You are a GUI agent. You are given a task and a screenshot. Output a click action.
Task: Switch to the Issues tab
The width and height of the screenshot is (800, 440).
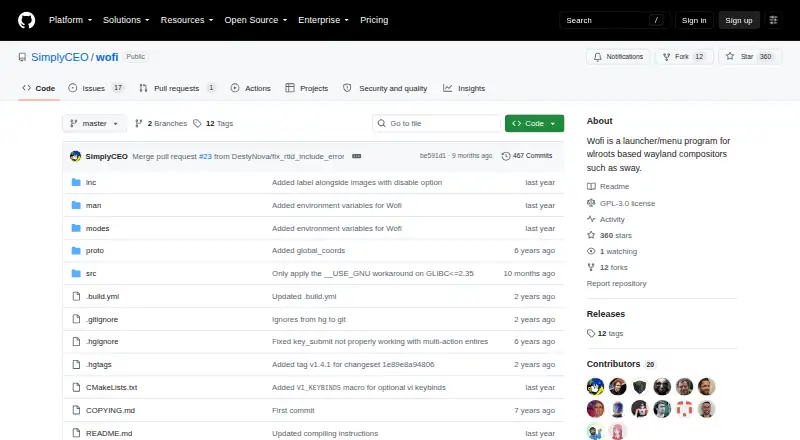coord(96,88)
